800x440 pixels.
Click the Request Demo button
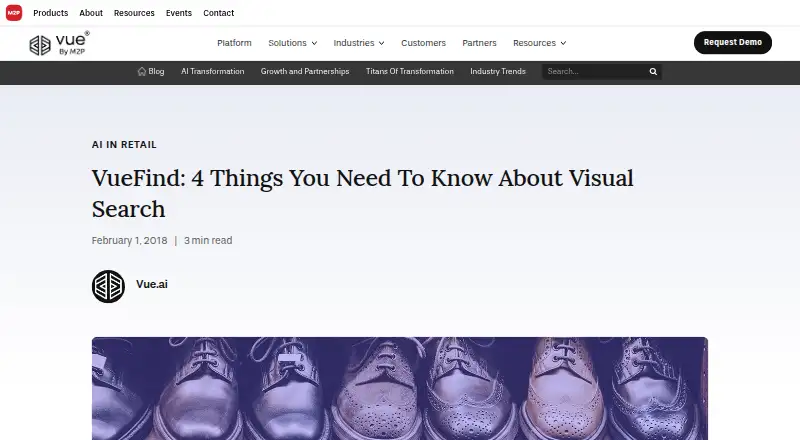click(733, 42)
